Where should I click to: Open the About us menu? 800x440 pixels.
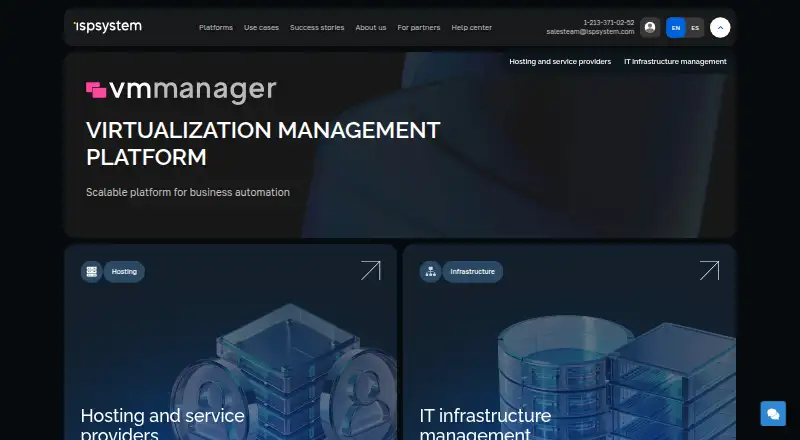[x=371, y=28]
